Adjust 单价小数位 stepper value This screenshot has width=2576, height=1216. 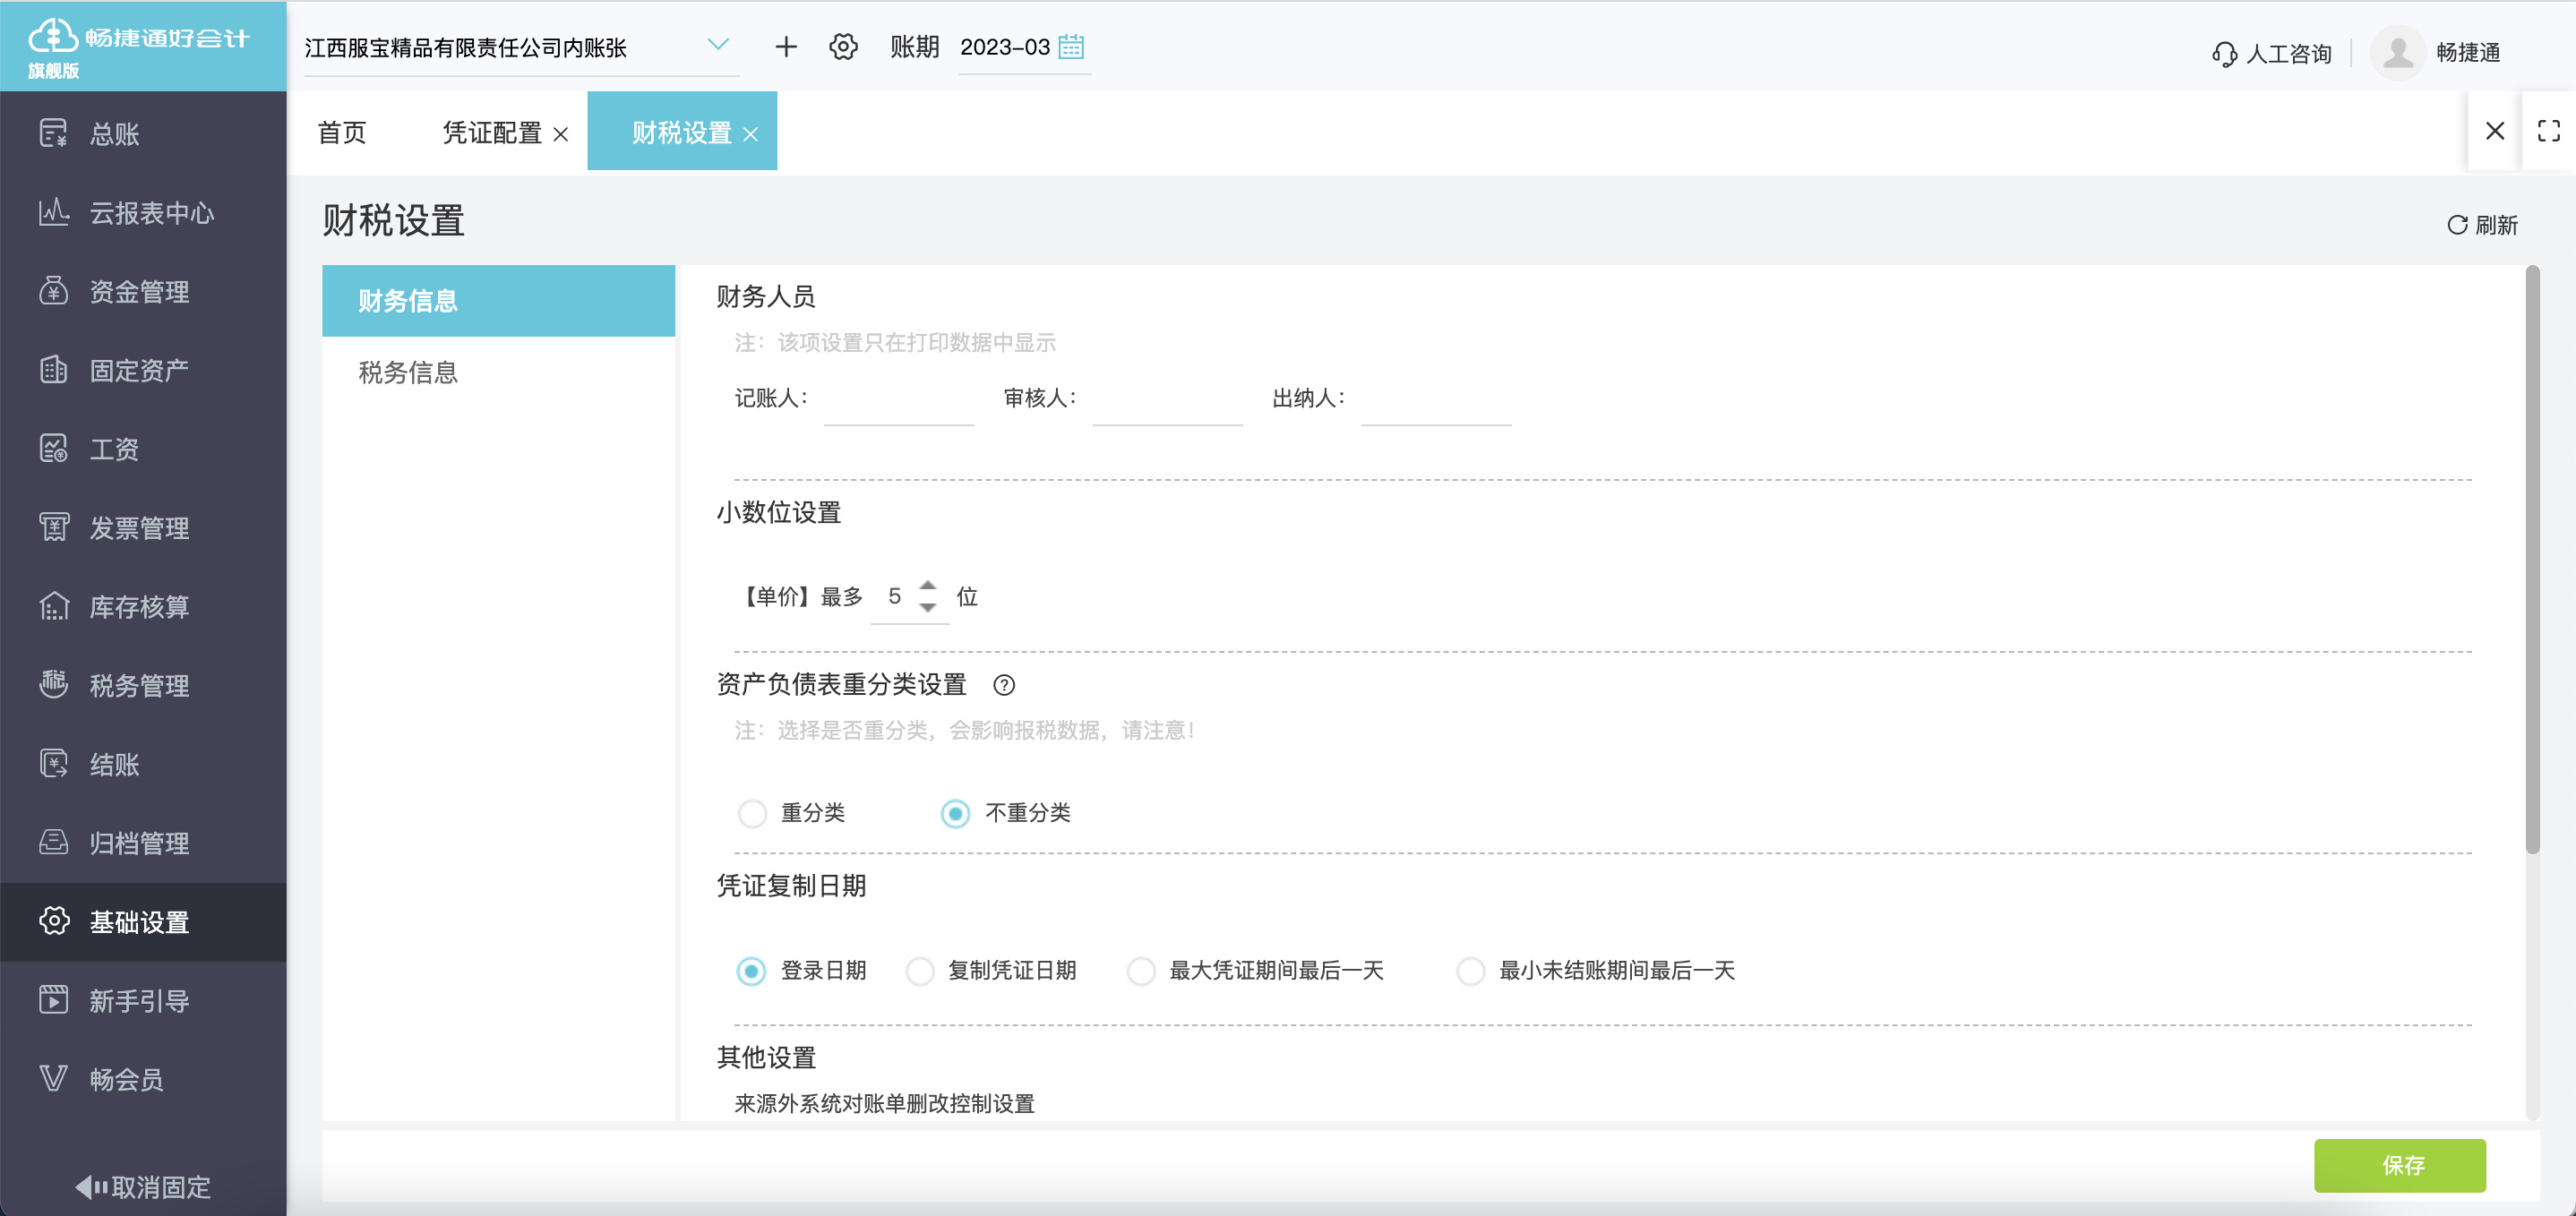coord(928,595)
